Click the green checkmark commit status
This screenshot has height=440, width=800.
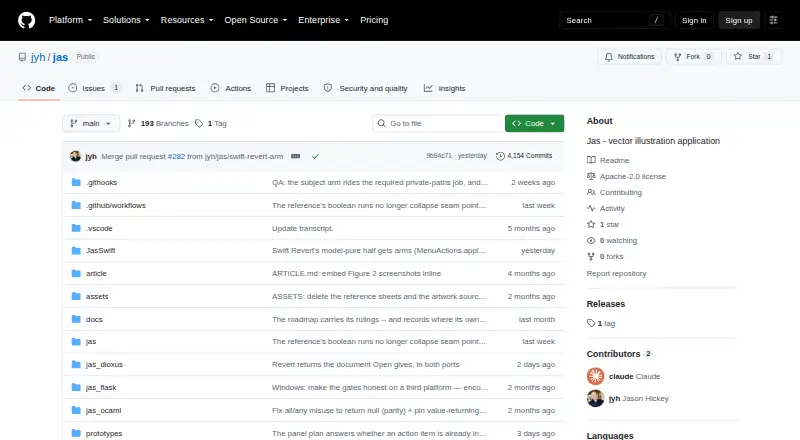pyautogui.click(x=315, y=156)
